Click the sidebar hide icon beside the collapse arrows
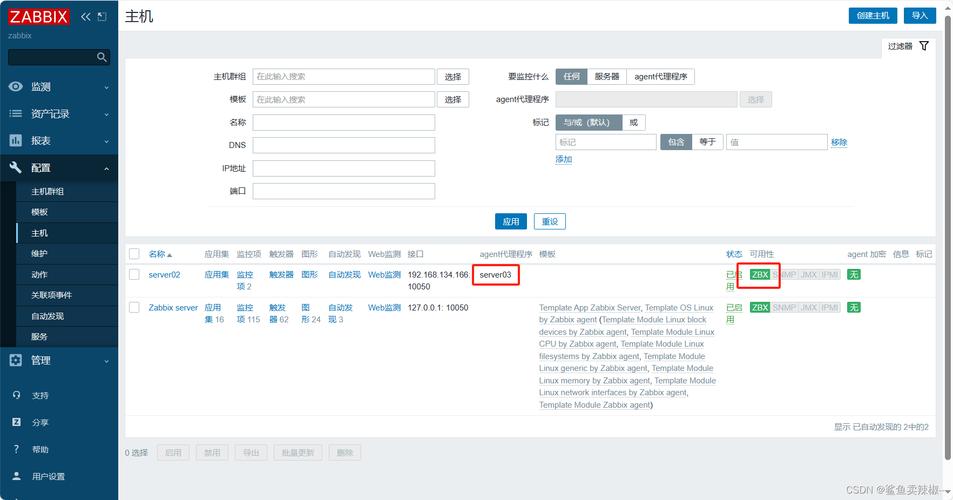Viewport: 953px width, 500px height. click(x=102, y=16)
